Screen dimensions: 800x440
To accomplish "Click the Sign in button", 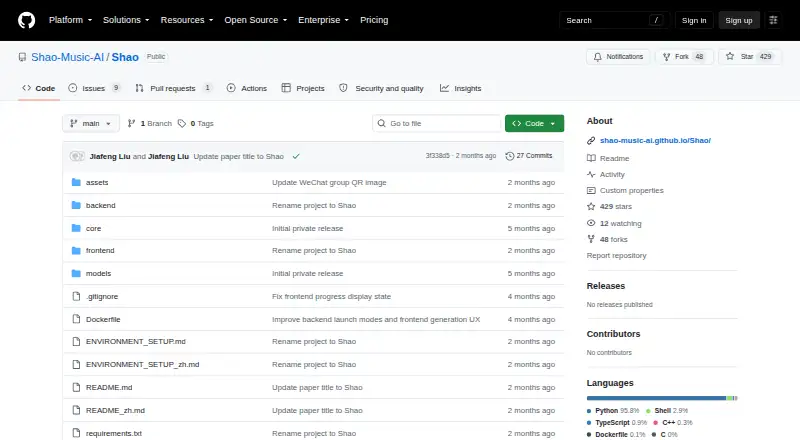I will point(694,20).
